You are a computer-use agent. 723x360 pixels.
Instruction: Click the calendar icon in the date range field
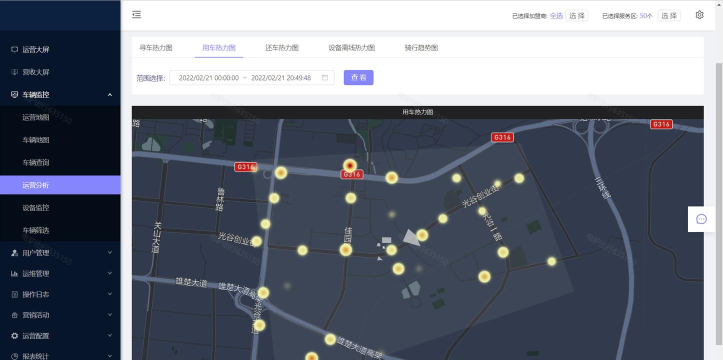(325, 78)
